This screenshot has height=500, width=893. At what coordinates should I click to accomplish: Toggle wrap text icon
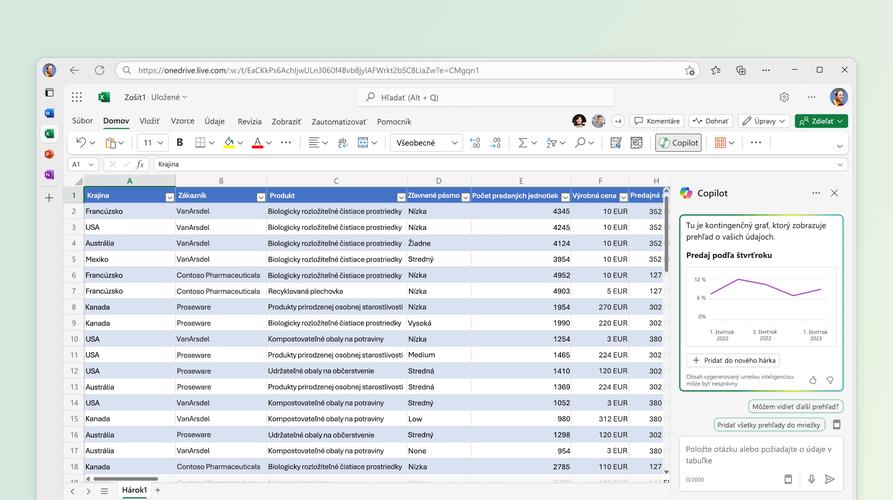coord(342,143)
